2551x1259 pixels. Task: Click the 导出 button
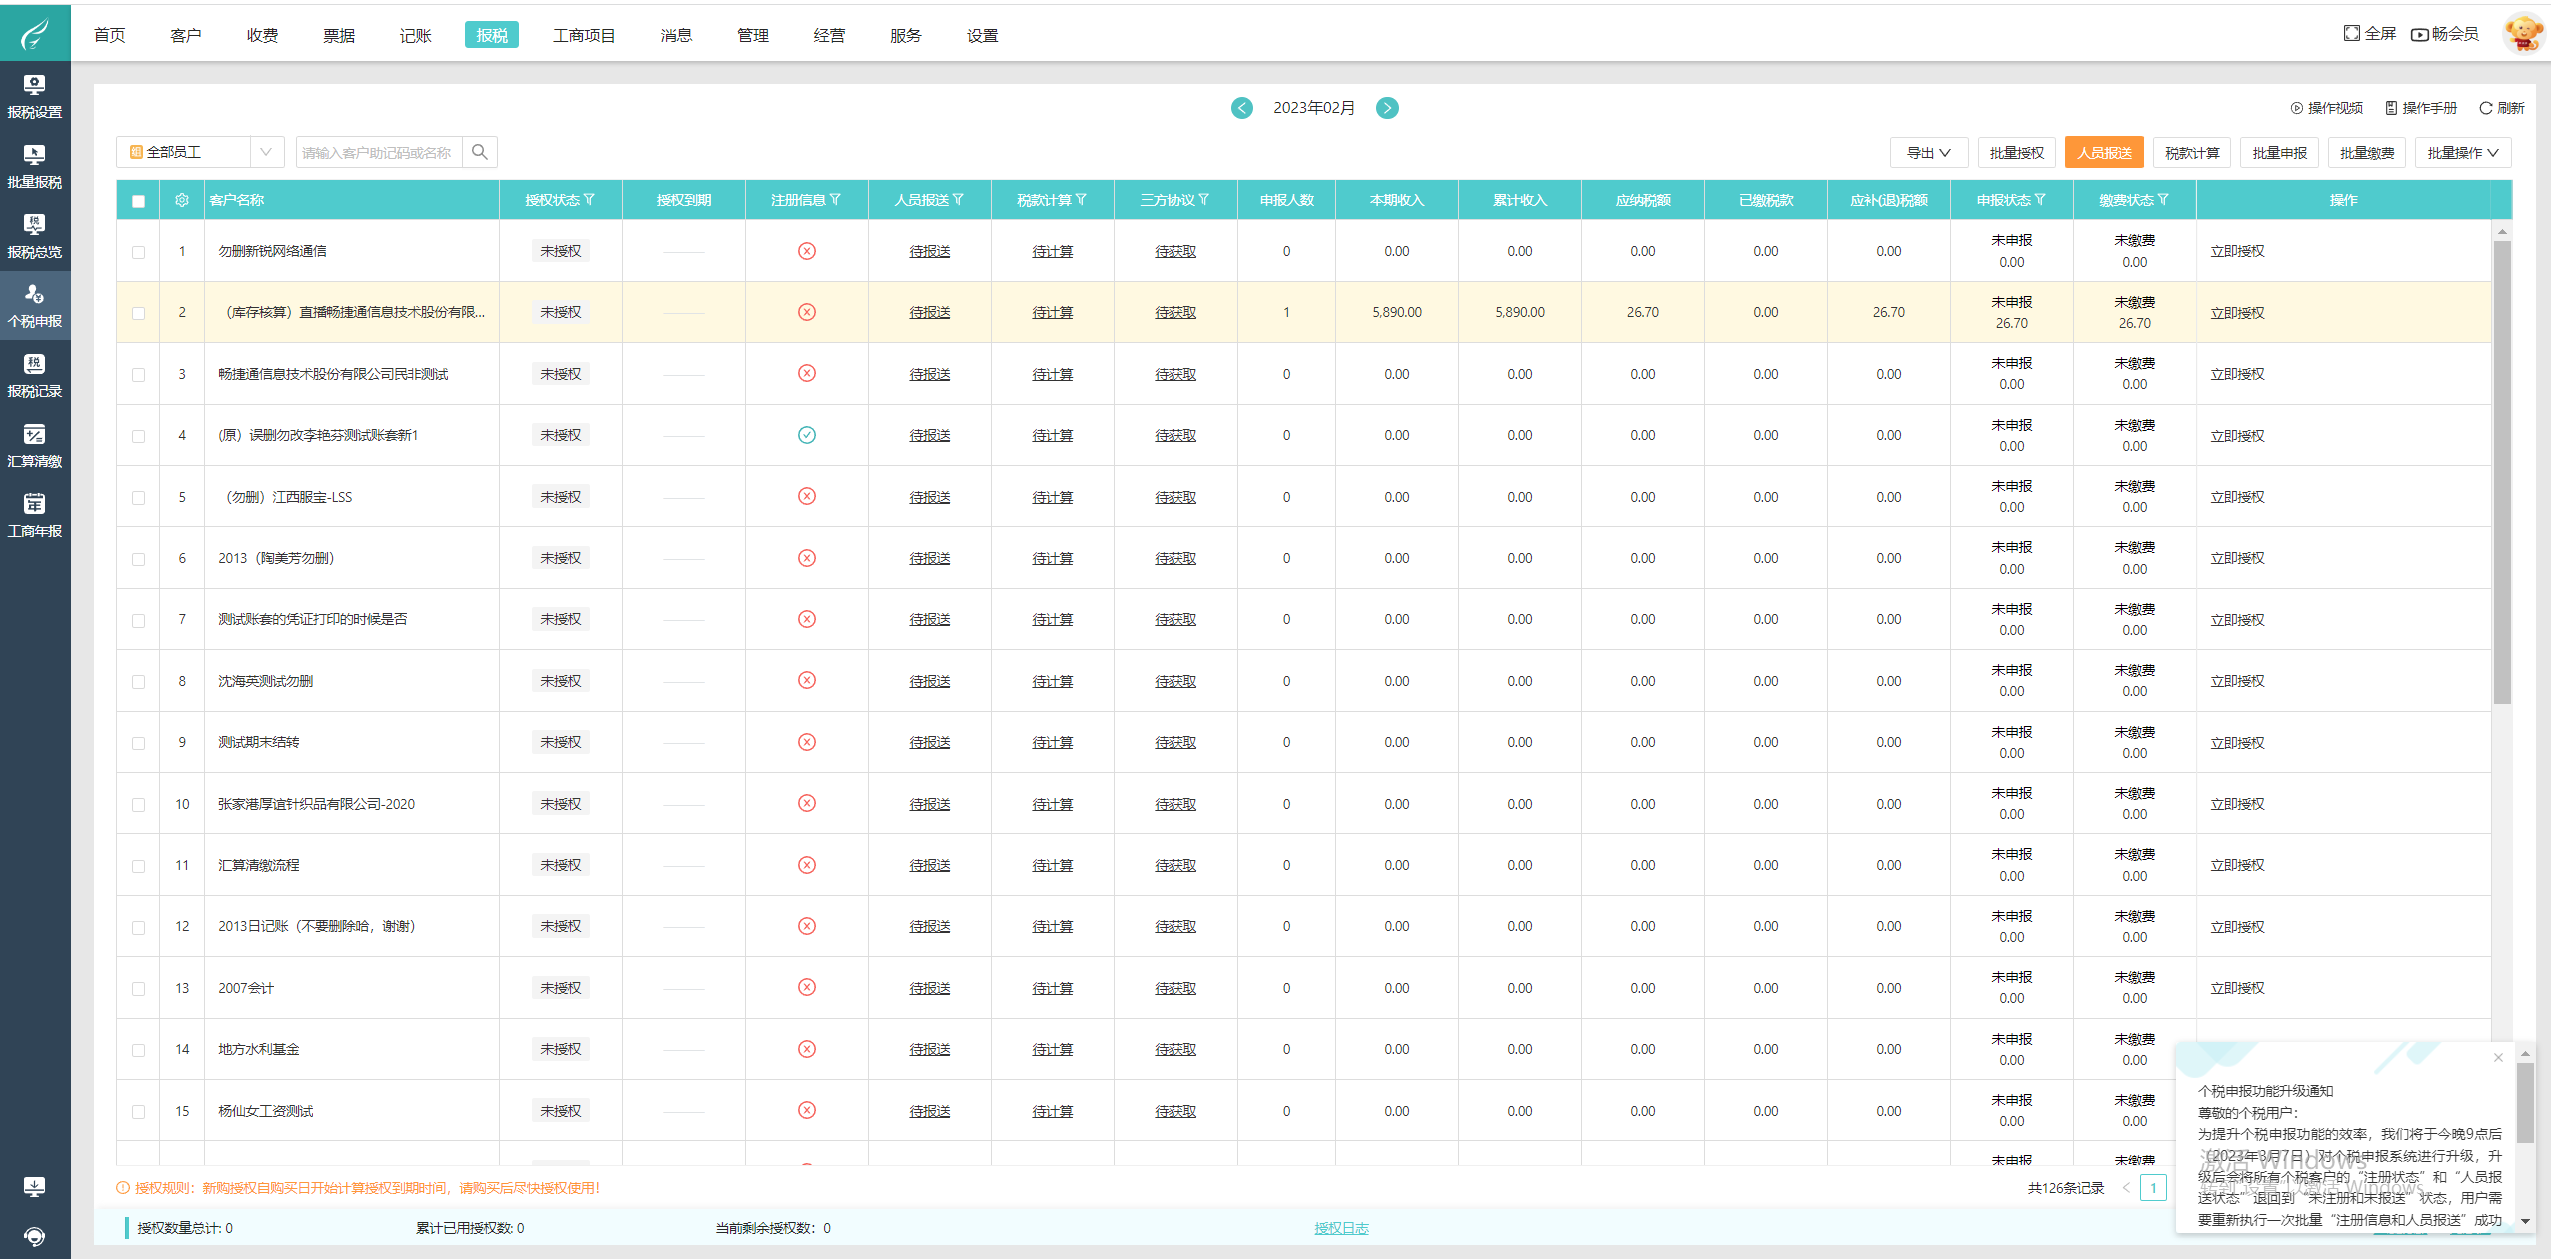[x=1923, y=155]
